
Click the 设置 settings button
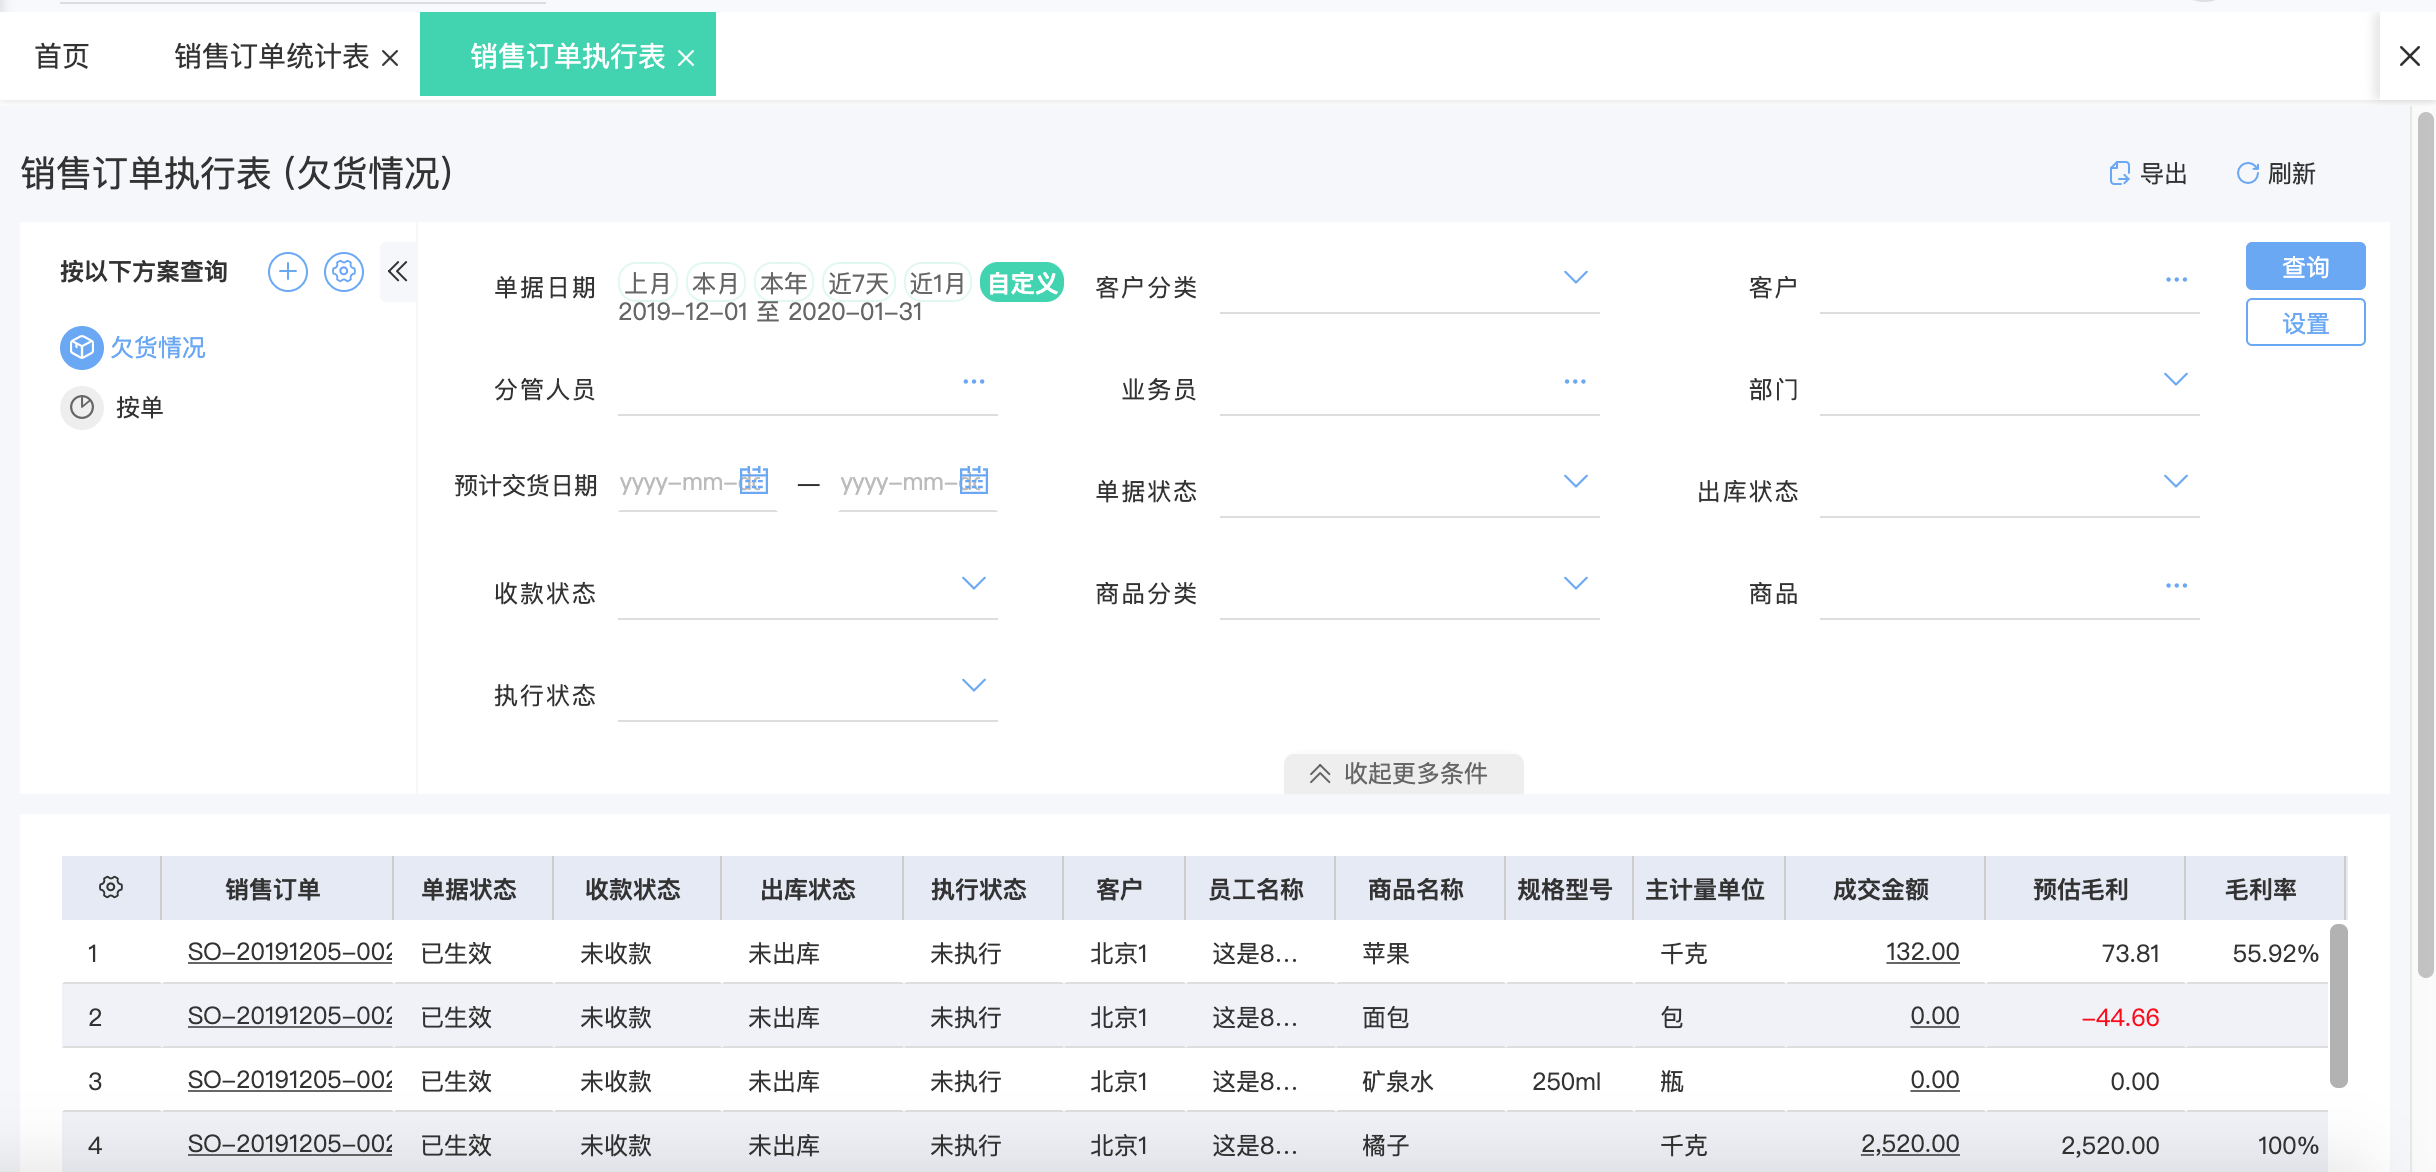2307,323
